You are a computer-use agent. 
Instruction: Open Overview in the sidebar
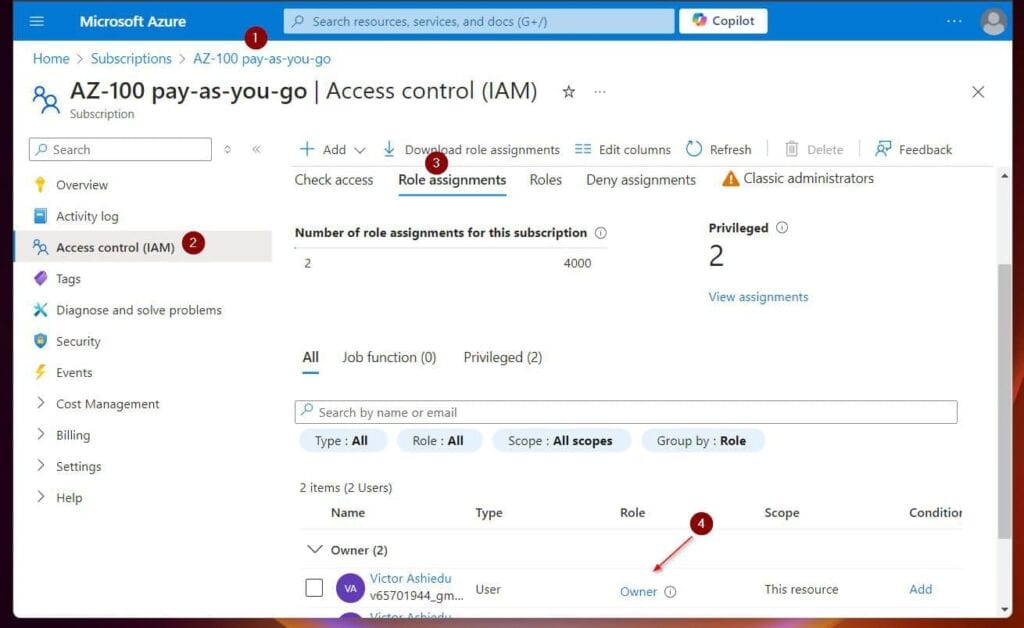[81, 185]
